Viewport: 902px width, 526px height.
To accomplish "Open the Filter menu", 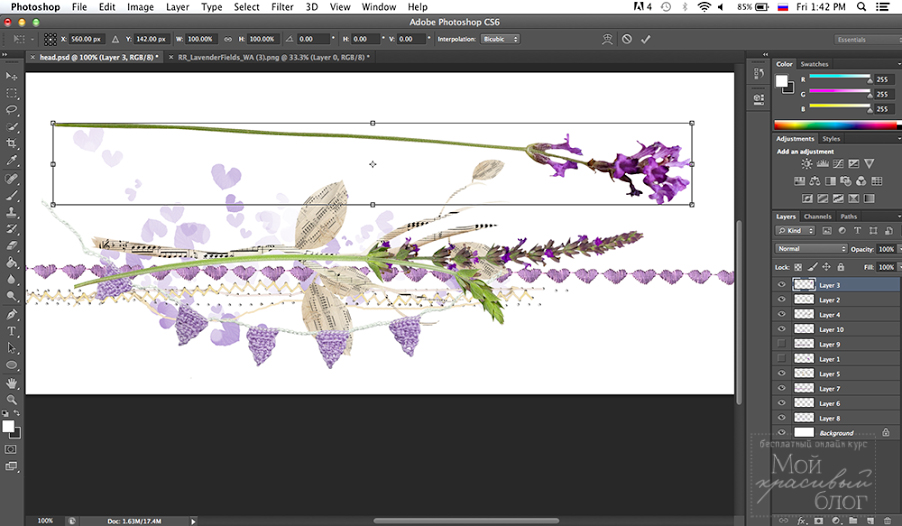I will pyautogui.click(x=282, y=7).
